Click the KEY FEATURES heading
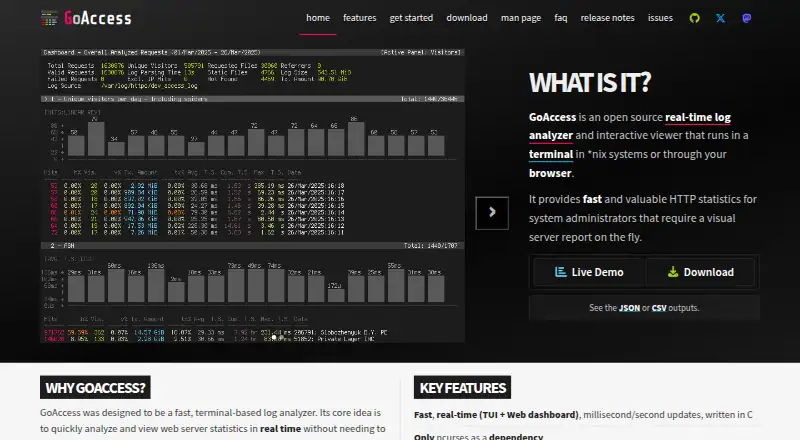 point(463,388)
